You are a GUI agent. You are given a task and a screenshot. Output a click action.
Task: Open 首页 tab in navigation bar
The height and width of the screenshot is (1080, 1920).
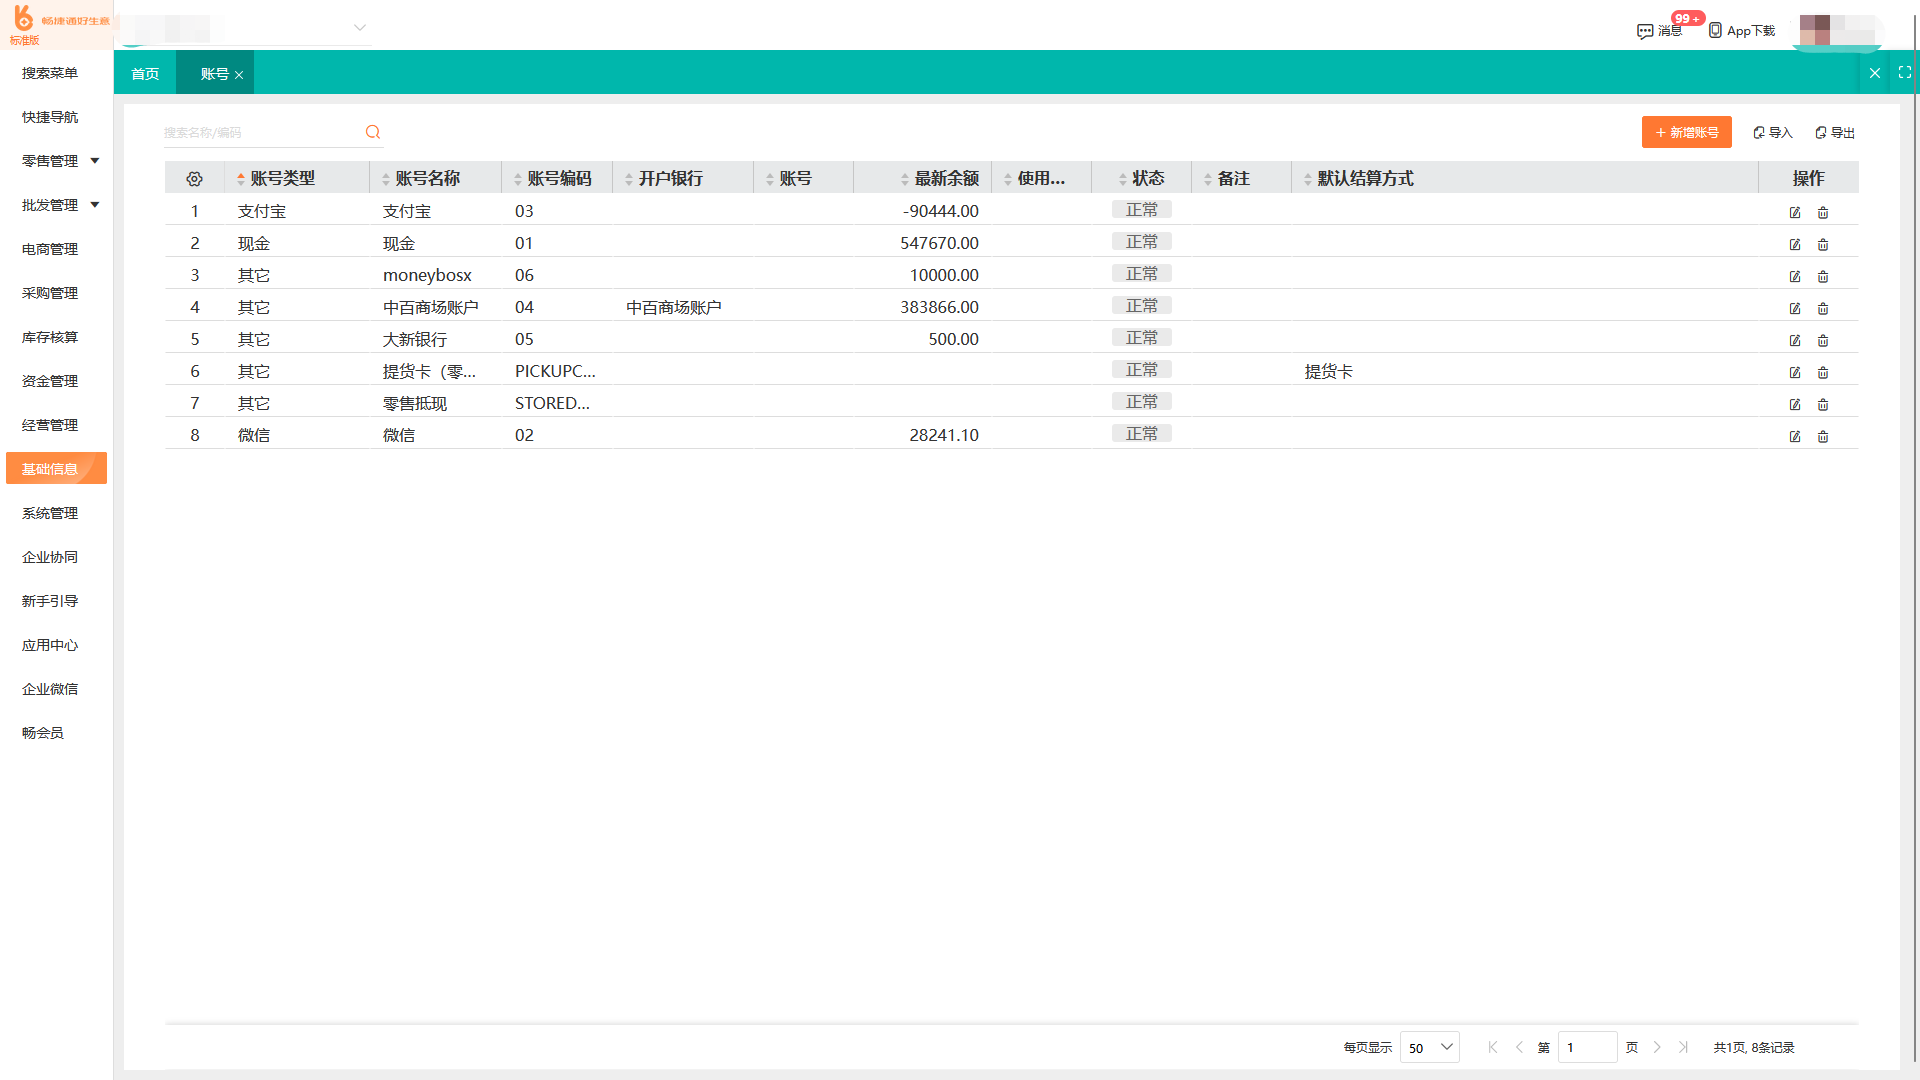pos(145,74)
